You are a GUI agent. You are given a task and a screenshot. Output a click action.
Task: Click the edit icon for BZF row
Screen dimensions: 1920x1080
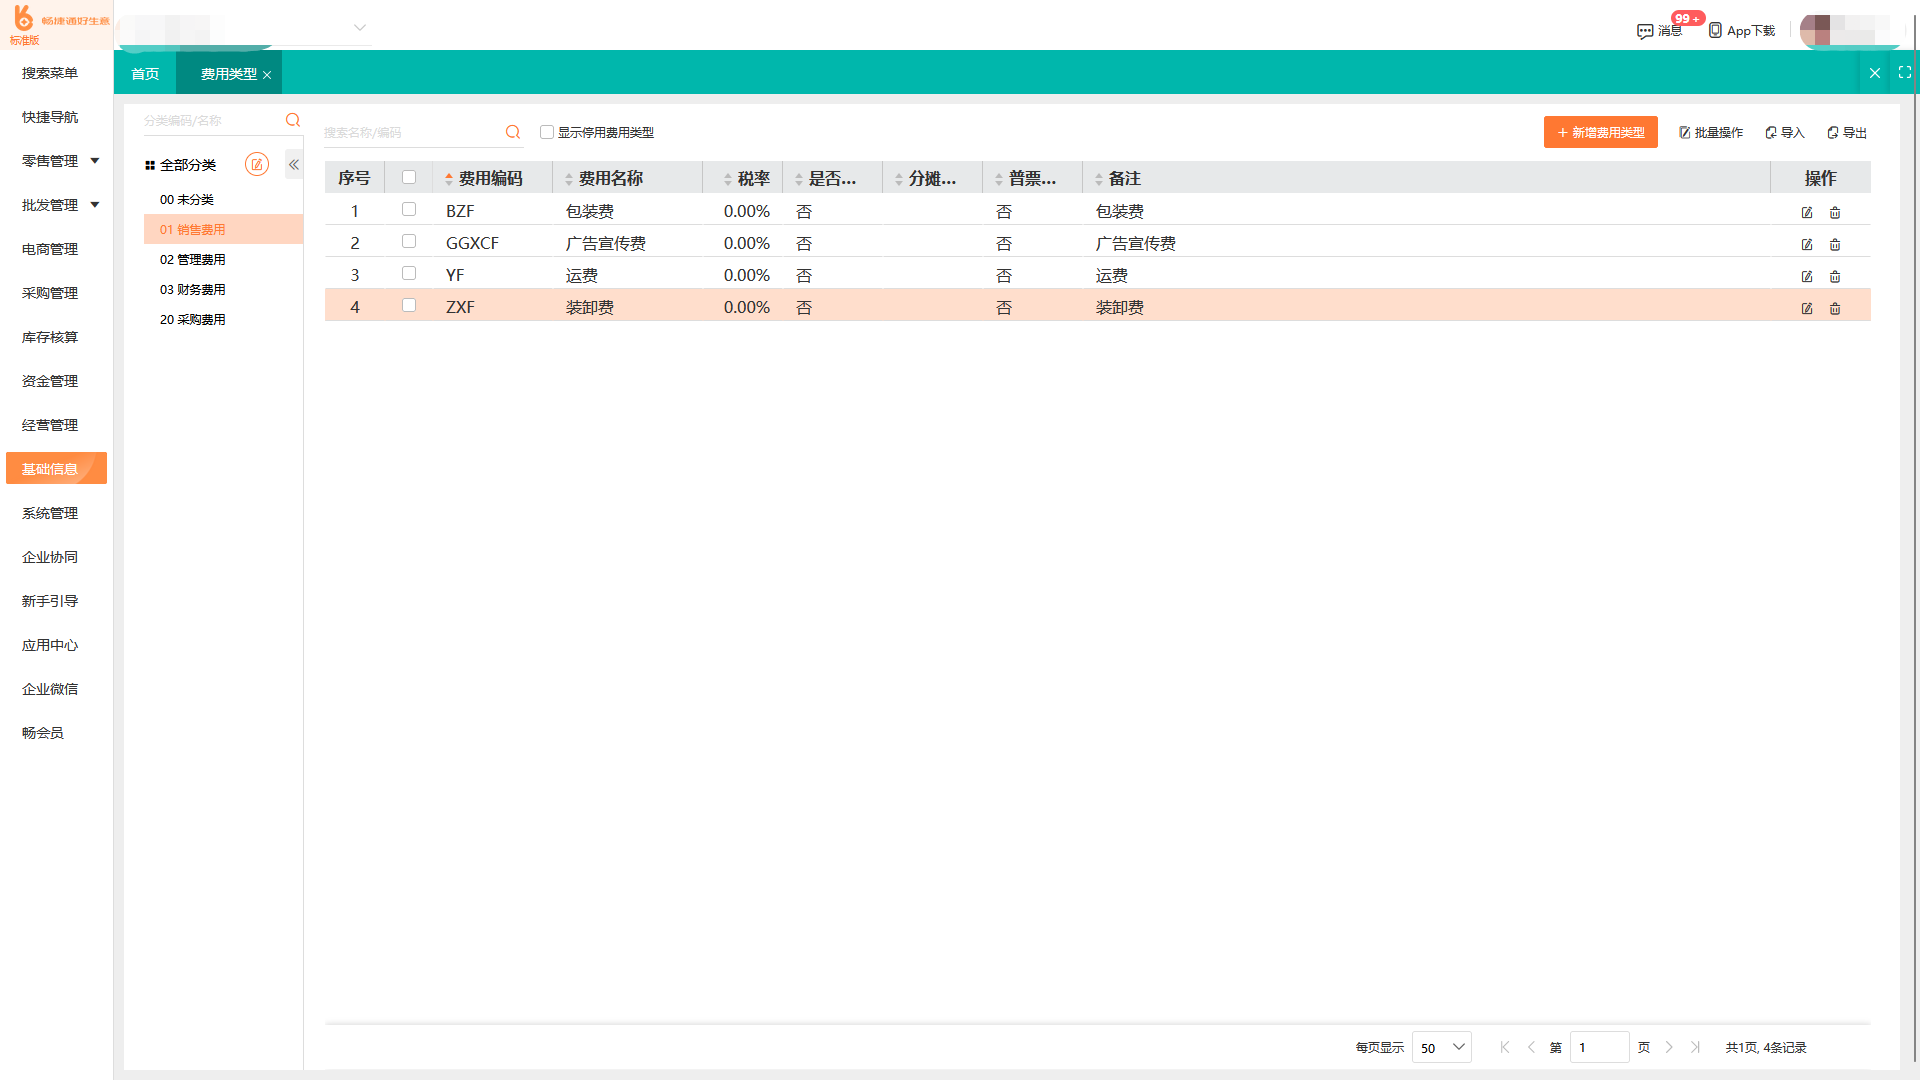1807,211
